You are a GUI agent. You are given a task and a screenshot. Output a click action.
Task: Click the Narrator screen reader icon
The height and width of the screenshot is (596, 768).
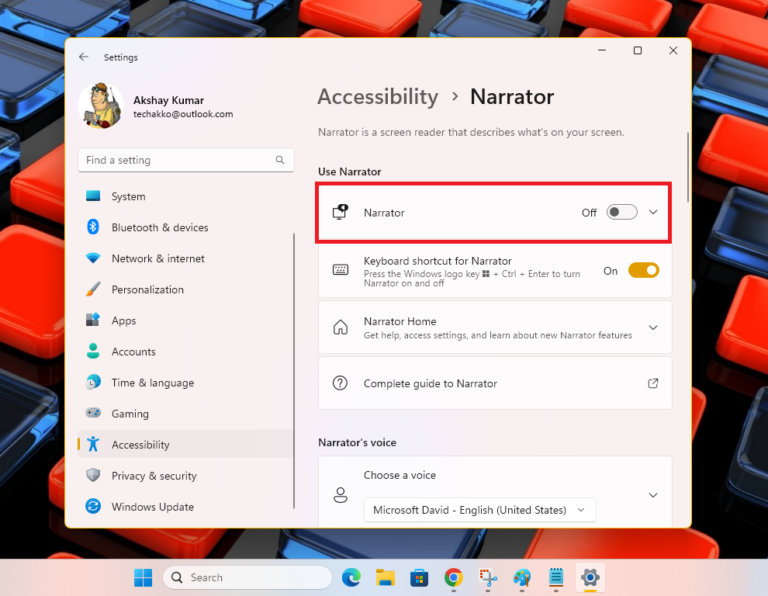click(x=340, y=212)
